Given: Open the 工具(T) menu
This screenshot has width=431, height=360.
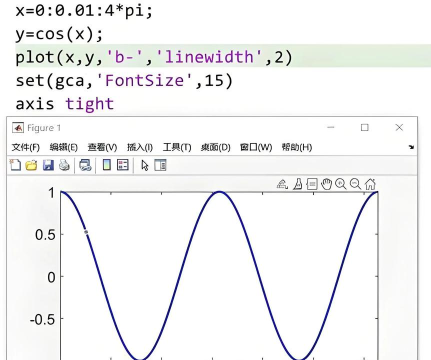Looking at the screenshot, I should 177,147.
